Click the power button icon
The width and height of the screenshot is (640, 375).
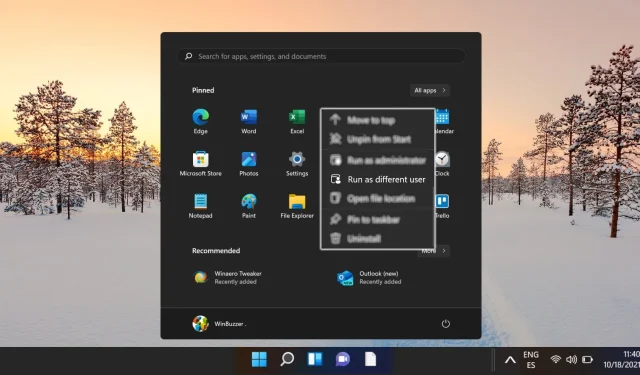(446, 324)
